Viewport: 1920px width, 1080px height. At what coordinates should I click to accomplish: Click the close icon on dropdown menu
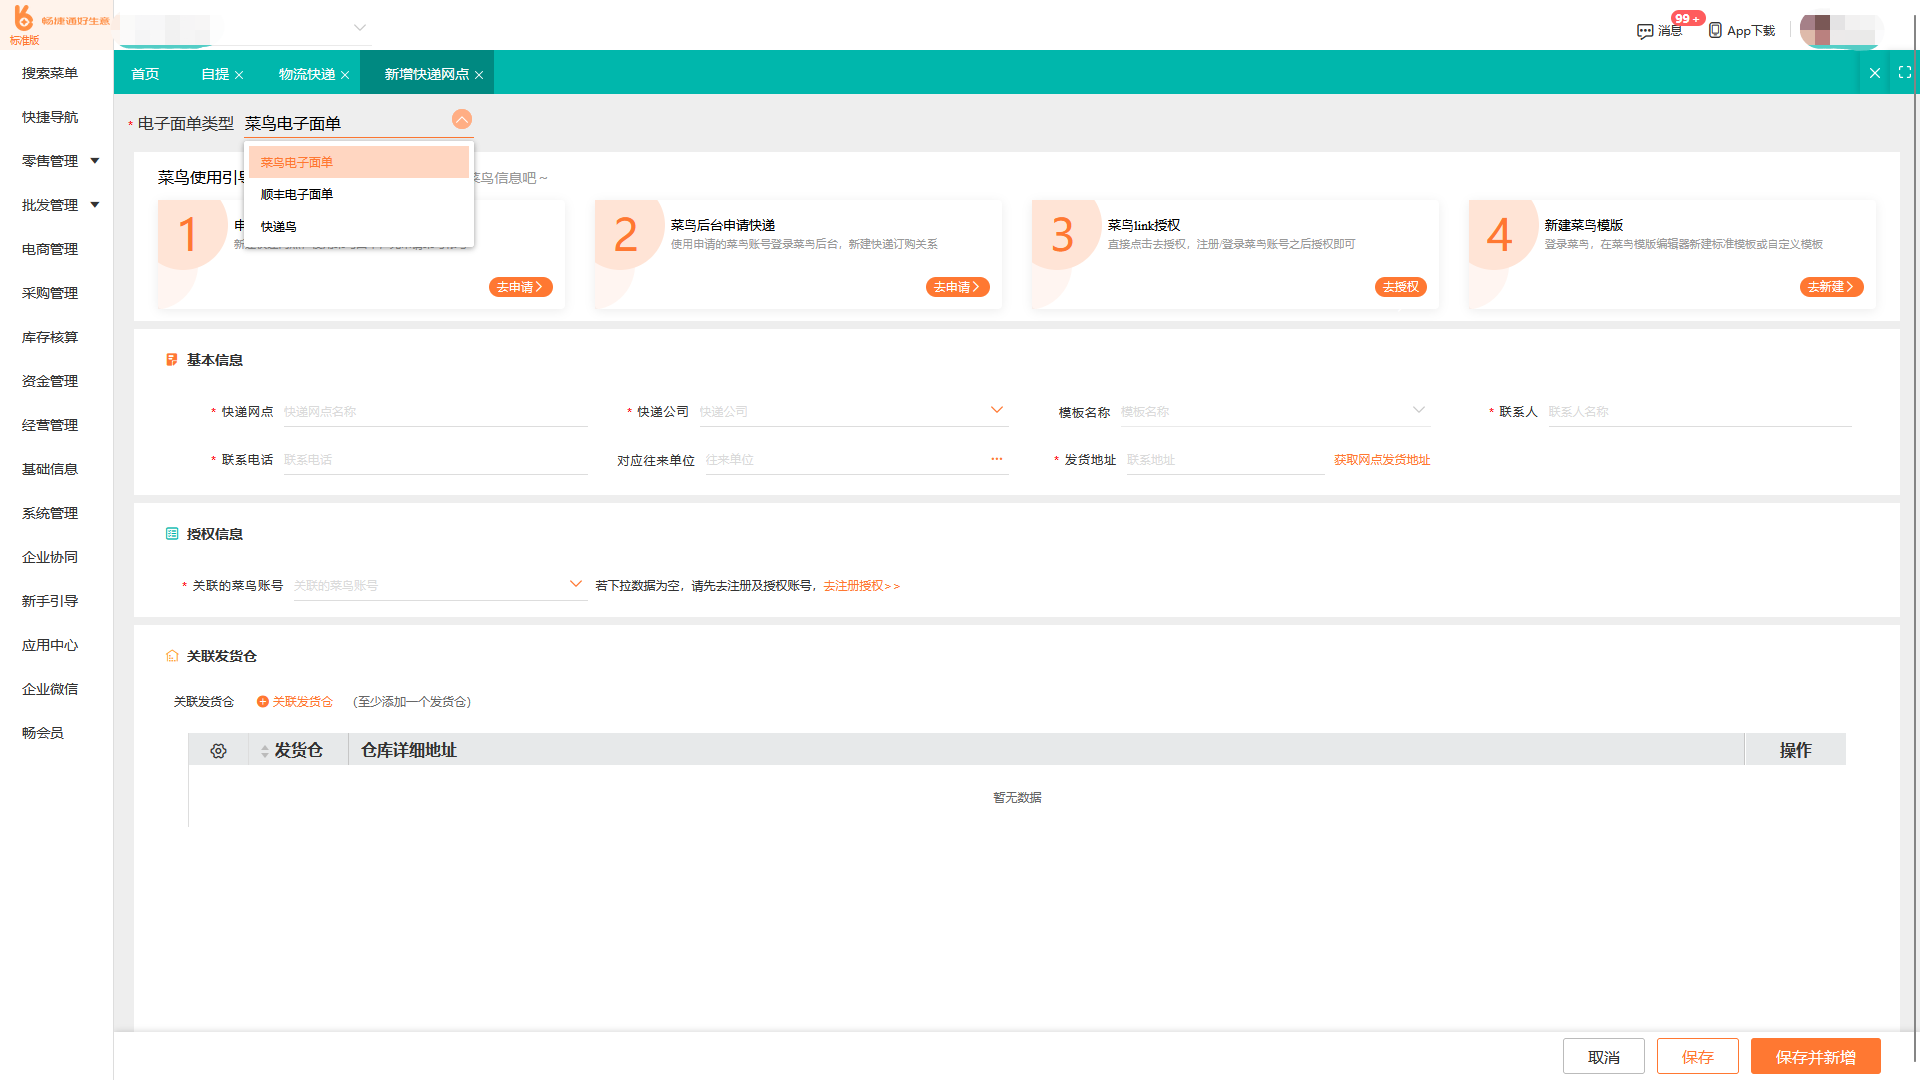460,121
